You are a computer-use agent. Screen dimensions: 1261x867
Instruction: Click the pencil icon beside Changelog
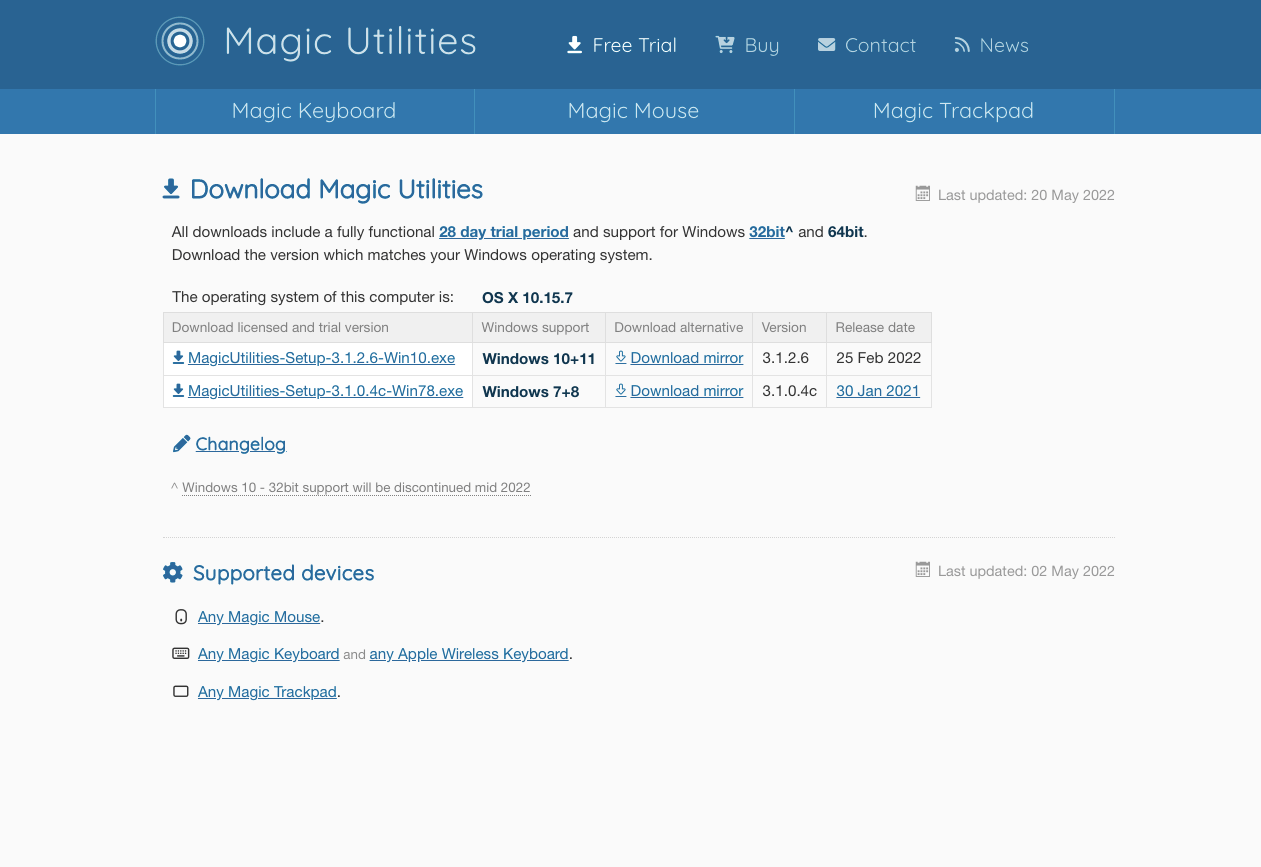[181, 444]
